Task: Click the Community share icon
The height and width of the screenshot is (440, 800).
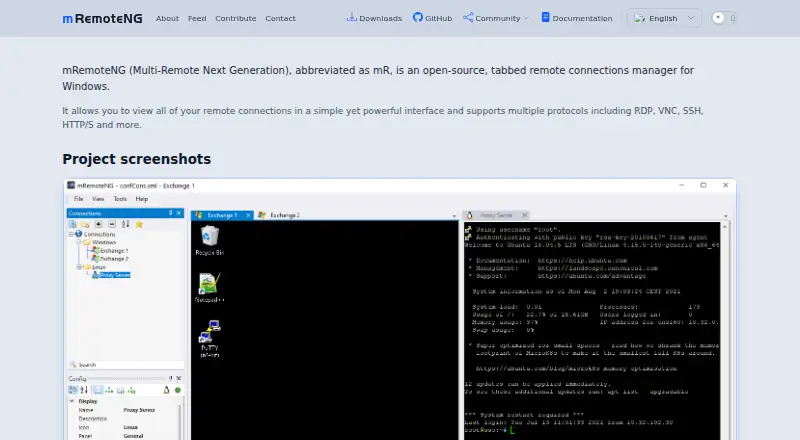Action: (x=468, y=17)
